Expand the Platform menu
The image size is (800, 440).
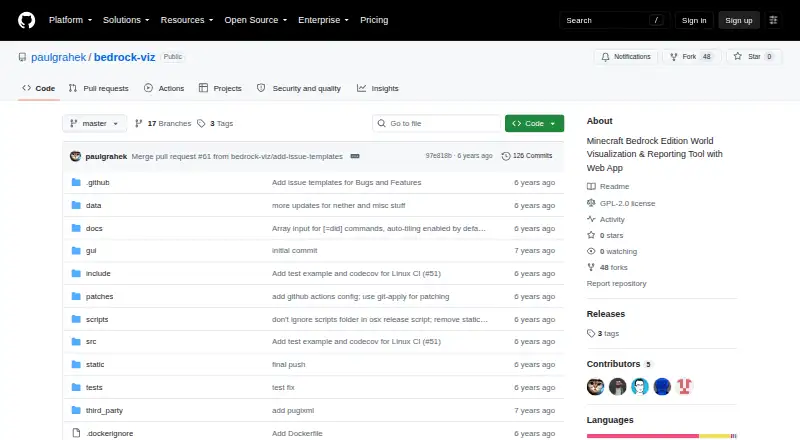(70, 20)
